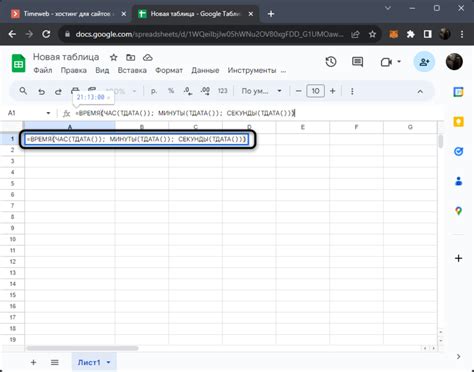Decrease font size with minus
This screenshot has height=372, width=474.
pyautogui.click(x=298, y=91)
